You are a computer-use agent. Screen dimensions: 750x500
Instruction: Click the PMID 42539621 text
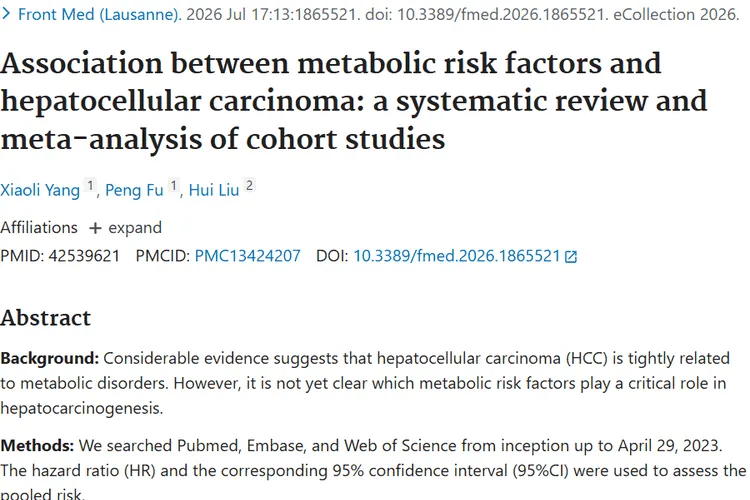[x=60, y=256]
